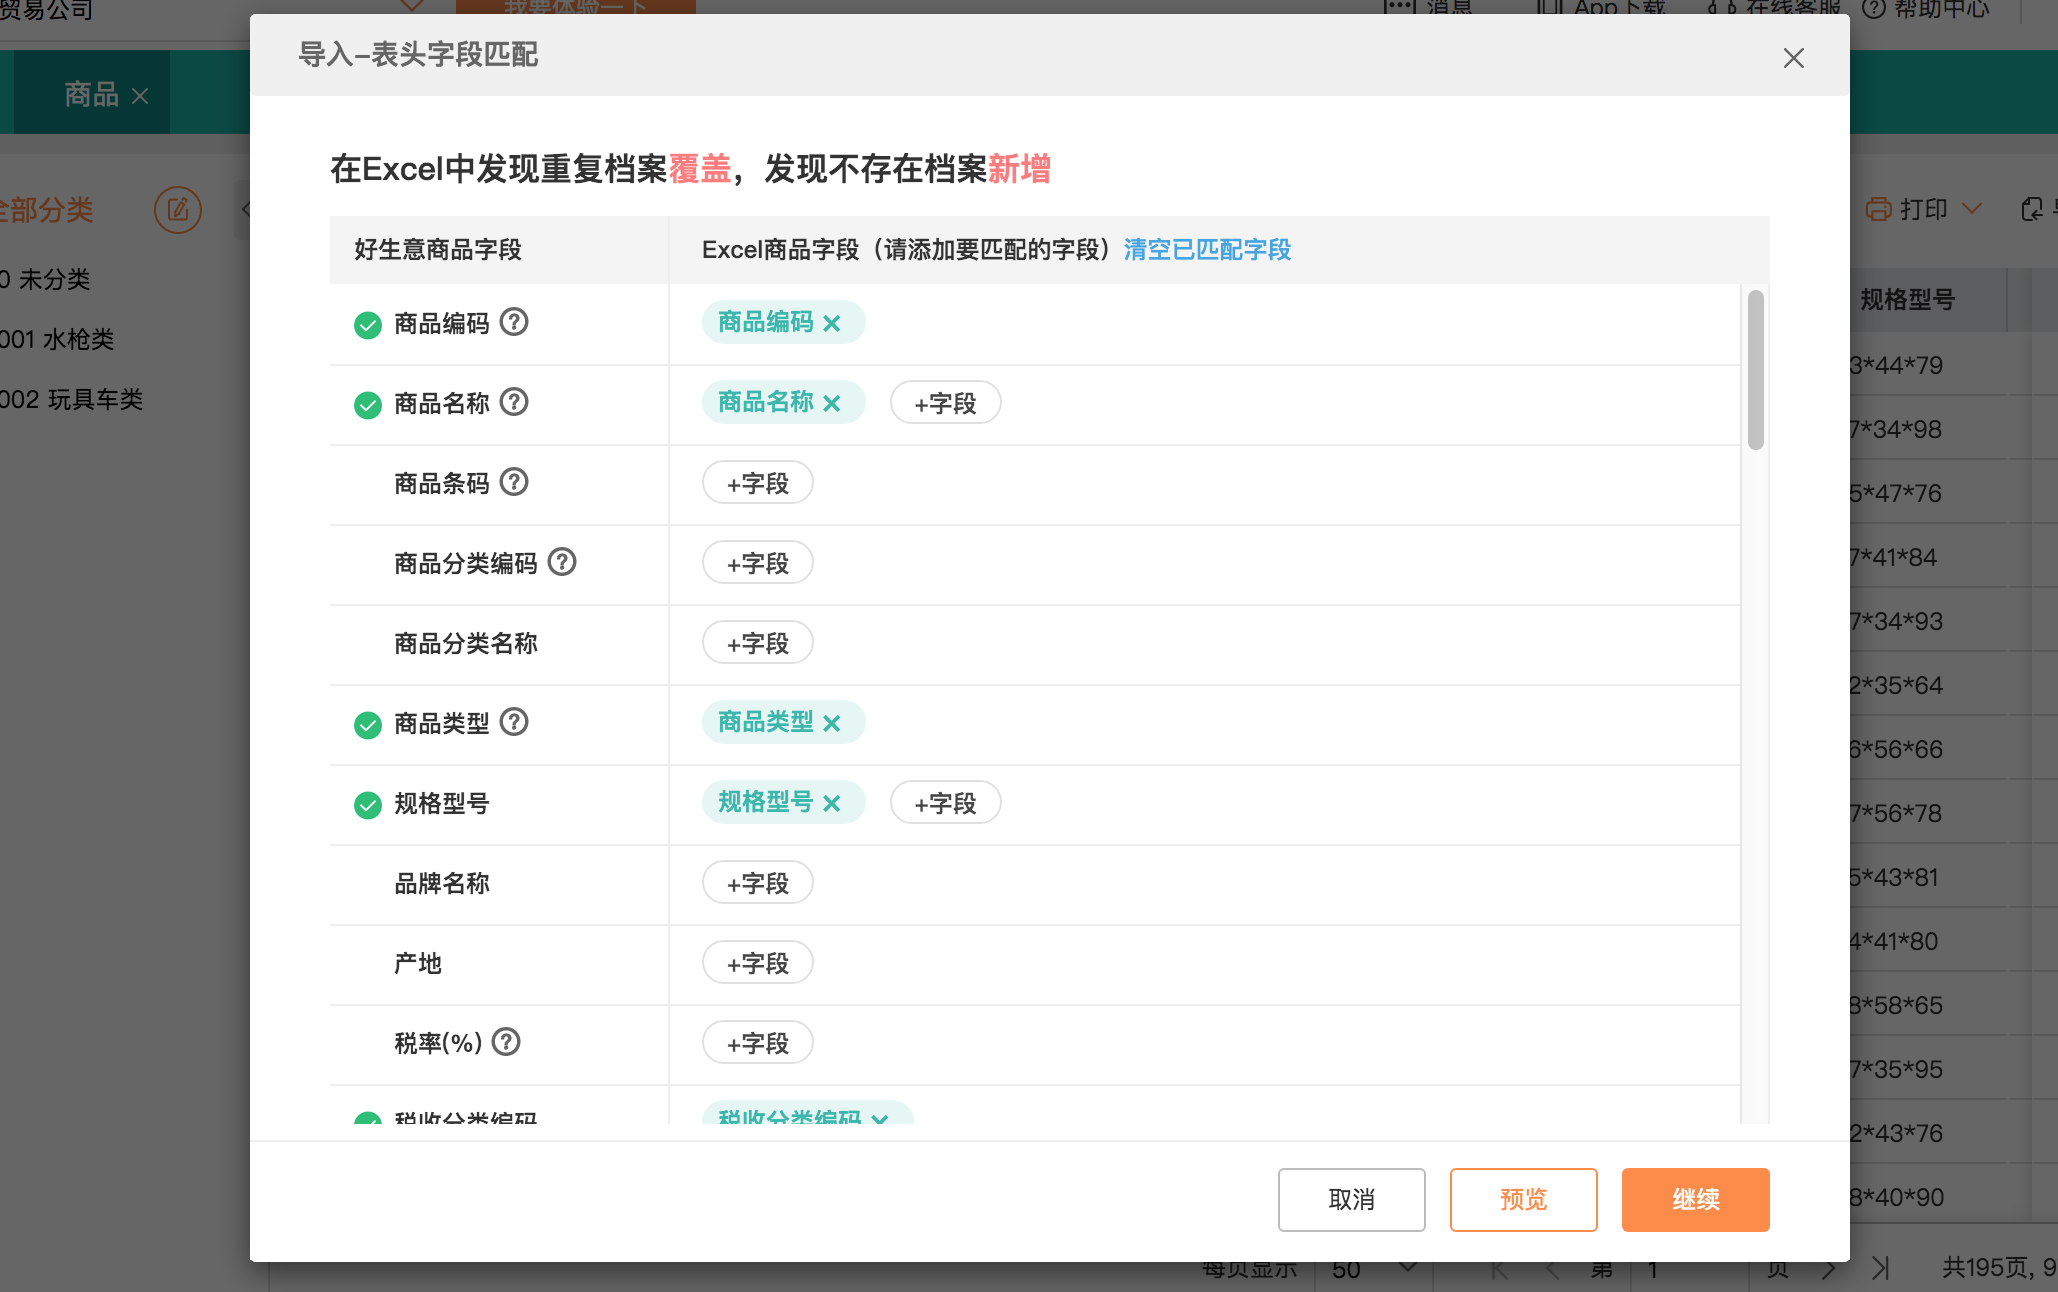This screenshot has width=2058, height=1292.
Task: Click 清空已匹配字段 link
Action: tap(1205, 249)
